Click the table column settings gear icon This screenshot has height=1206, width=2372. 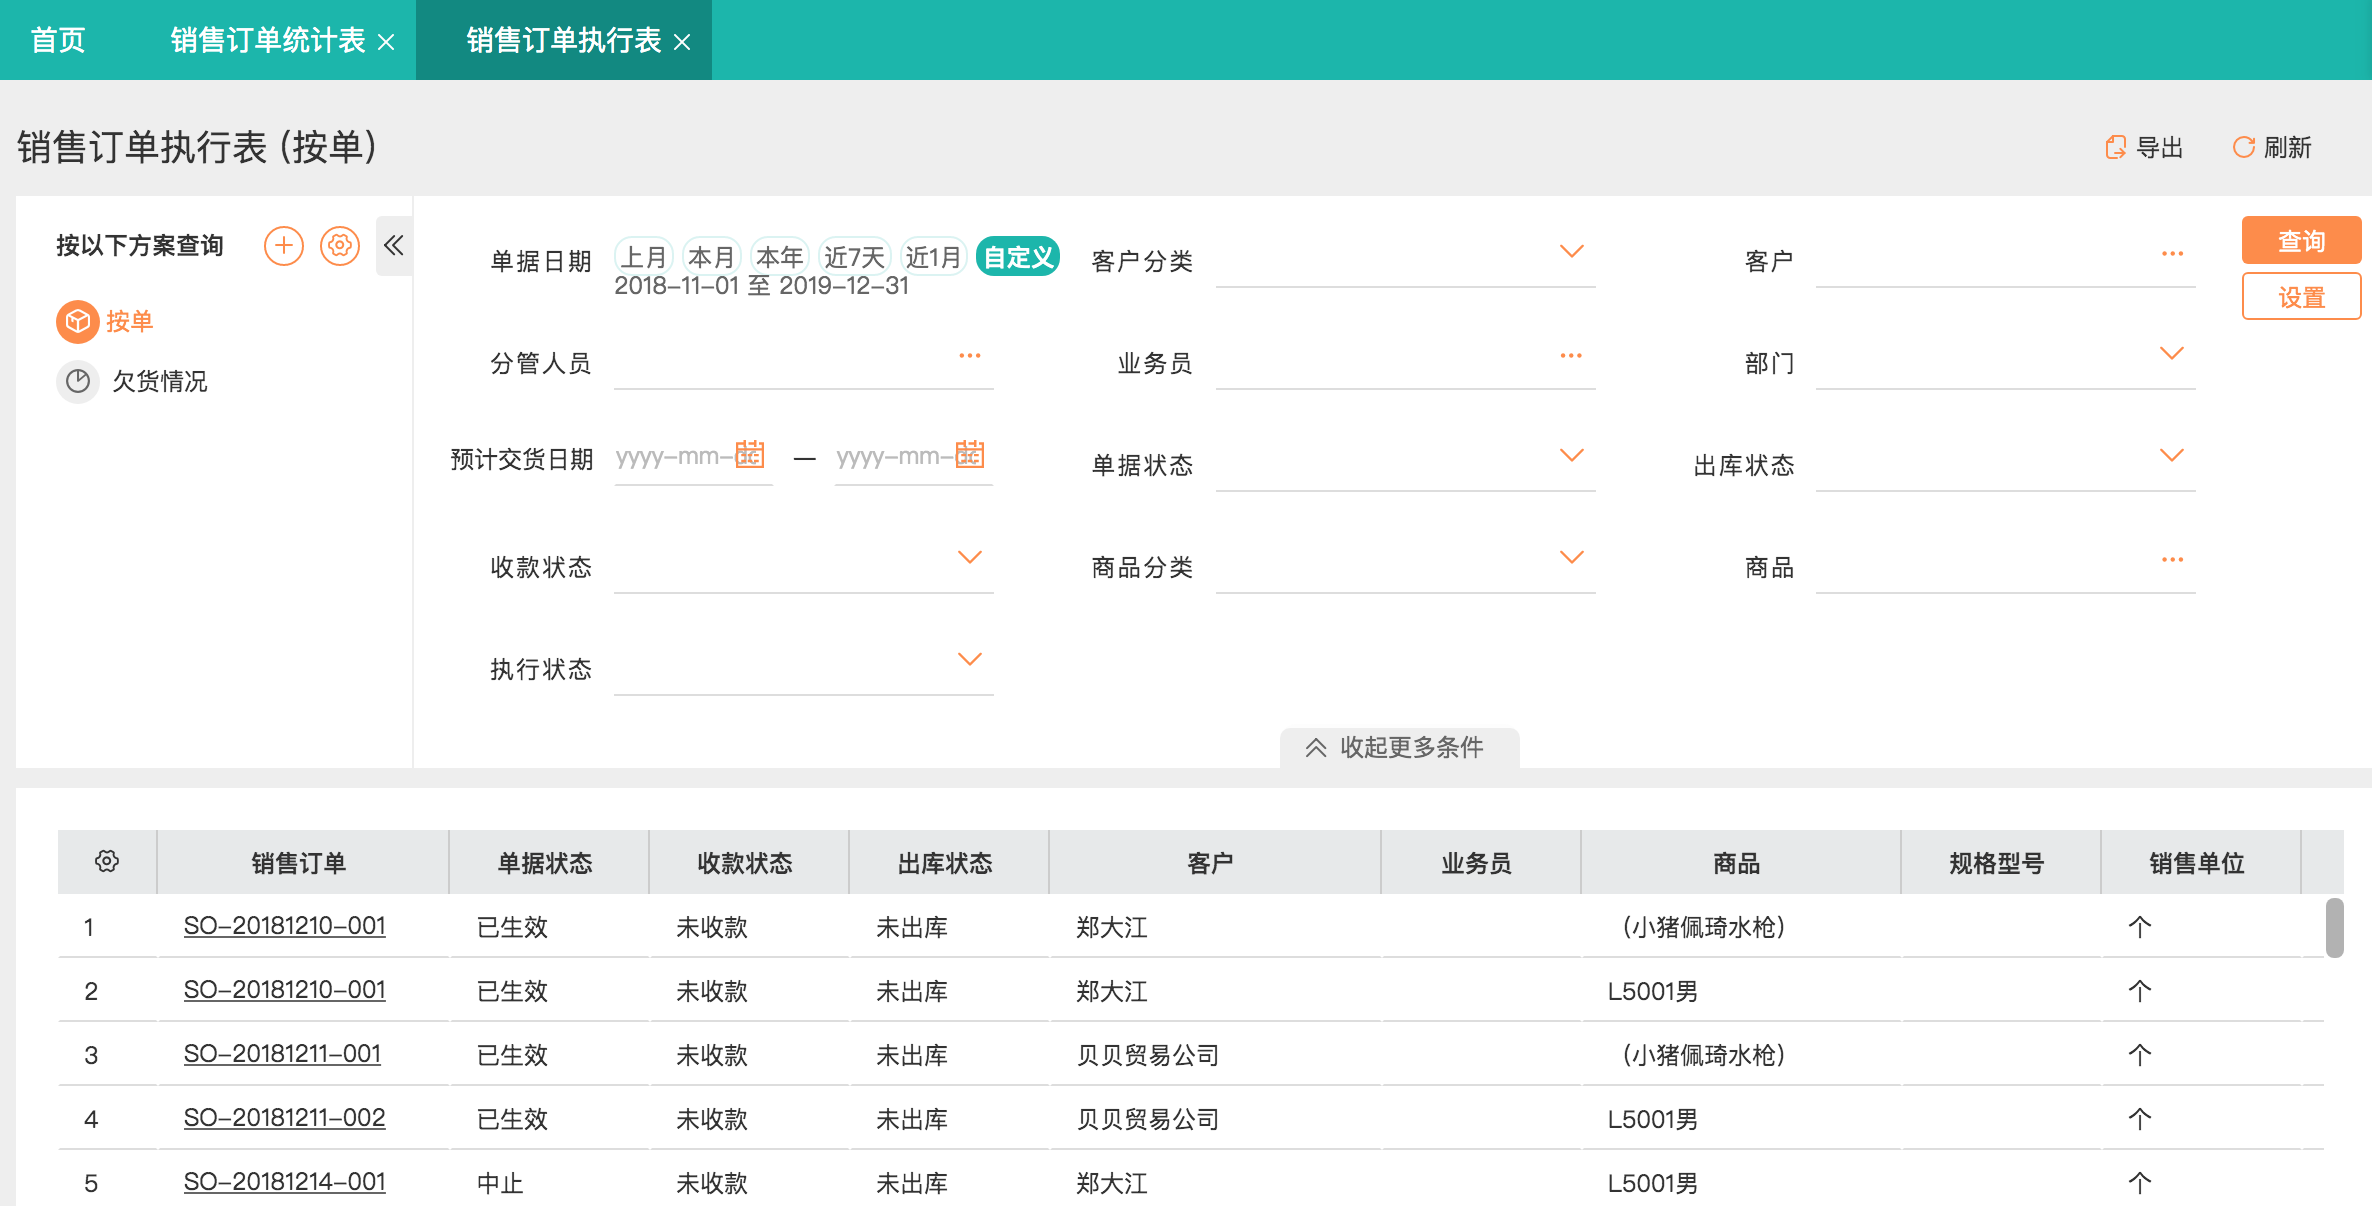pos(108,860)
